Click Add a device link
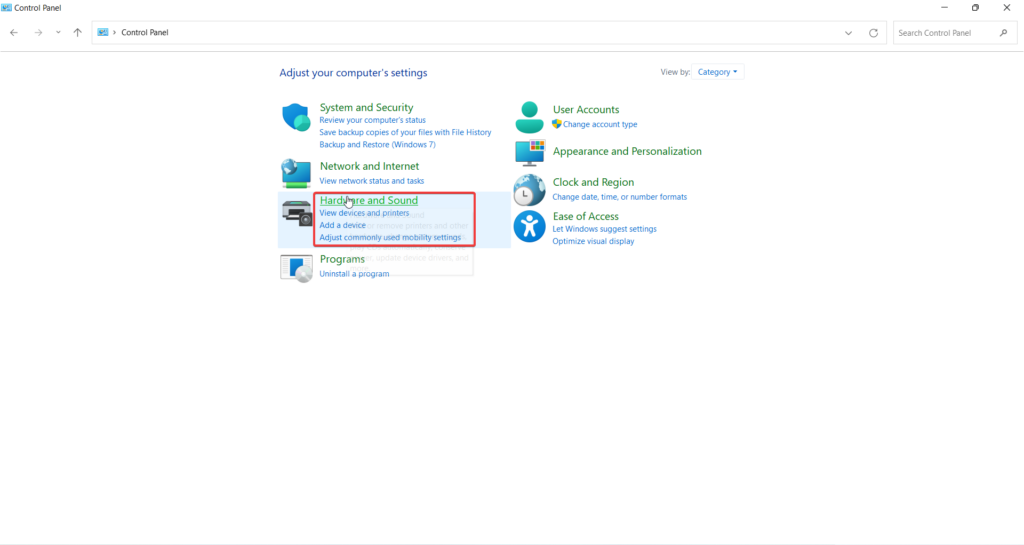 [343, 225]
